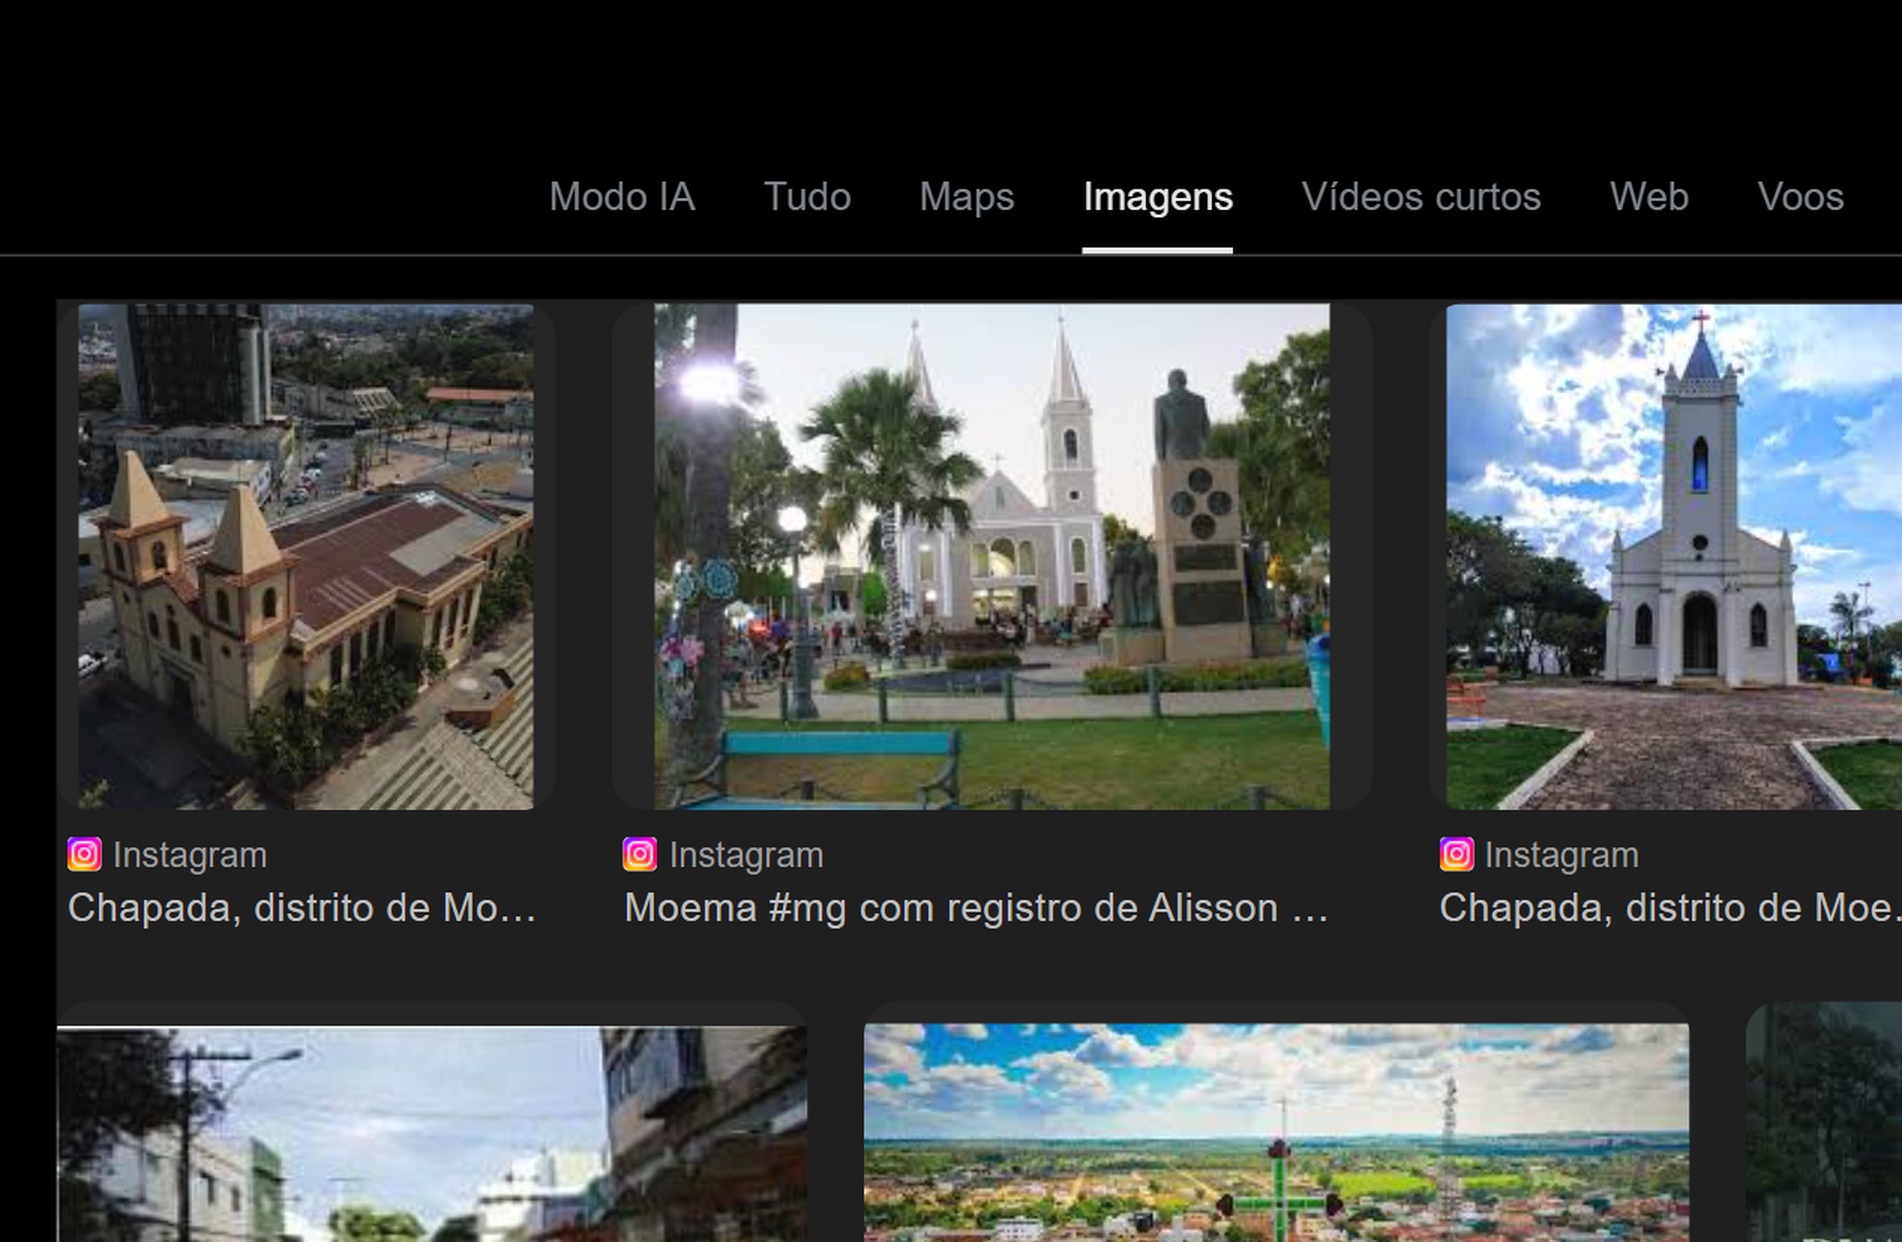Open the Vídeos curtos tab
This screenshot has width=1902, height=1242.
point(1420,197)
